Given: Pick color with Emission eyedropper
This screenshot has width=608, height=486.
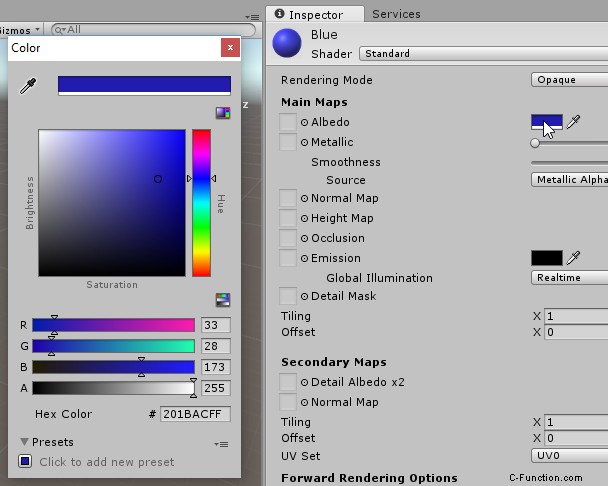Looking at the screenshot, I should (574, 258).
